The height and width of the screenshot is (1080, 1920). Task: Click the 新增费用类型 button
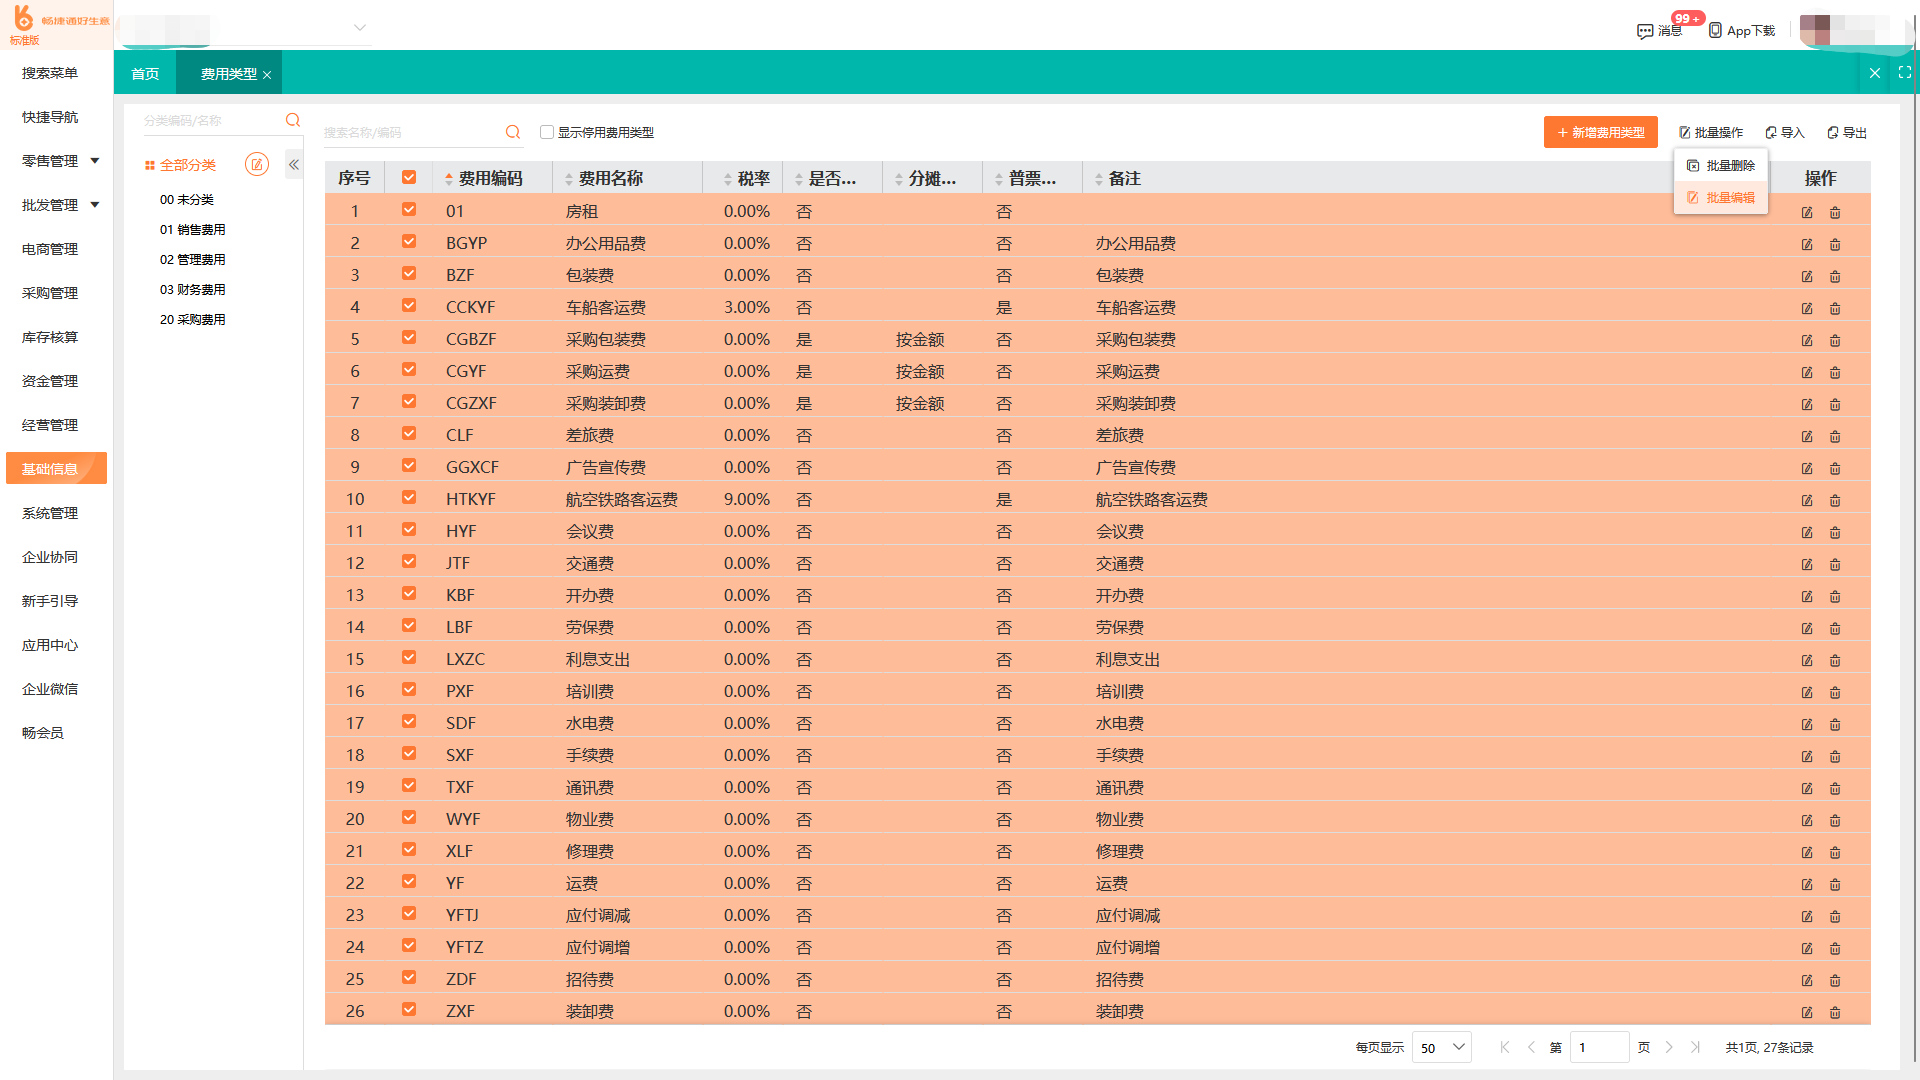1598,131
